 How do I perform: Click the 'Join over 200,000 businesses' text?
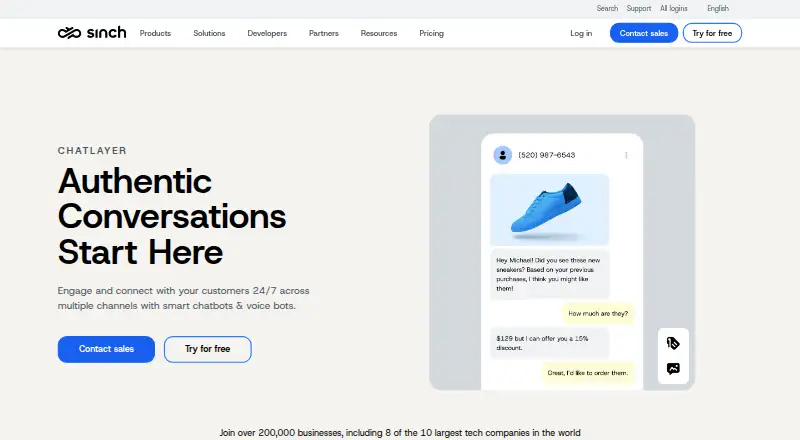pyautogui.click(x=400, y=433)
